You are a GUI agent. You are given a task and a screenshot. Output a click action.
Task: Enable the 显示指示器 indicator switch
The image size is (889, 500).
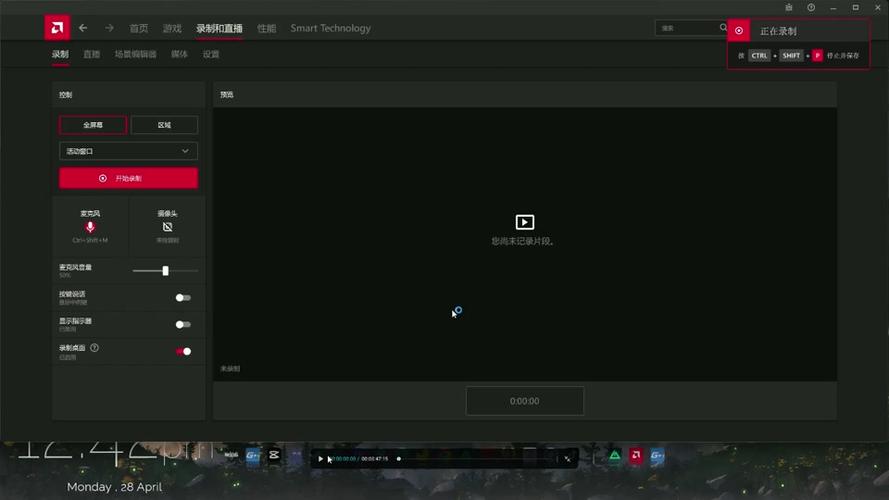coord(183,324)
